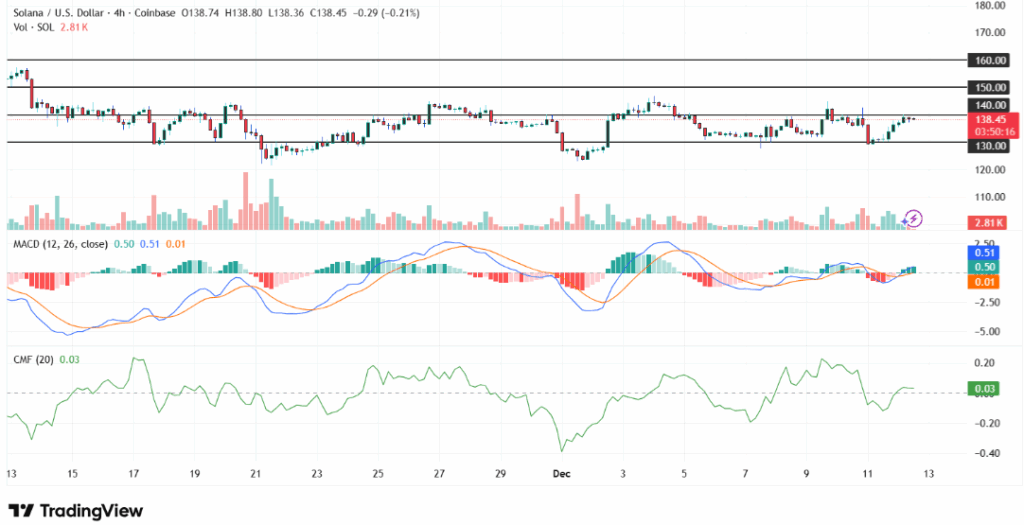The height and width of the screenshot is (525, 1024).
Task: Click the green 0.50 histogram value tag
Action: [x=986, y=267]
